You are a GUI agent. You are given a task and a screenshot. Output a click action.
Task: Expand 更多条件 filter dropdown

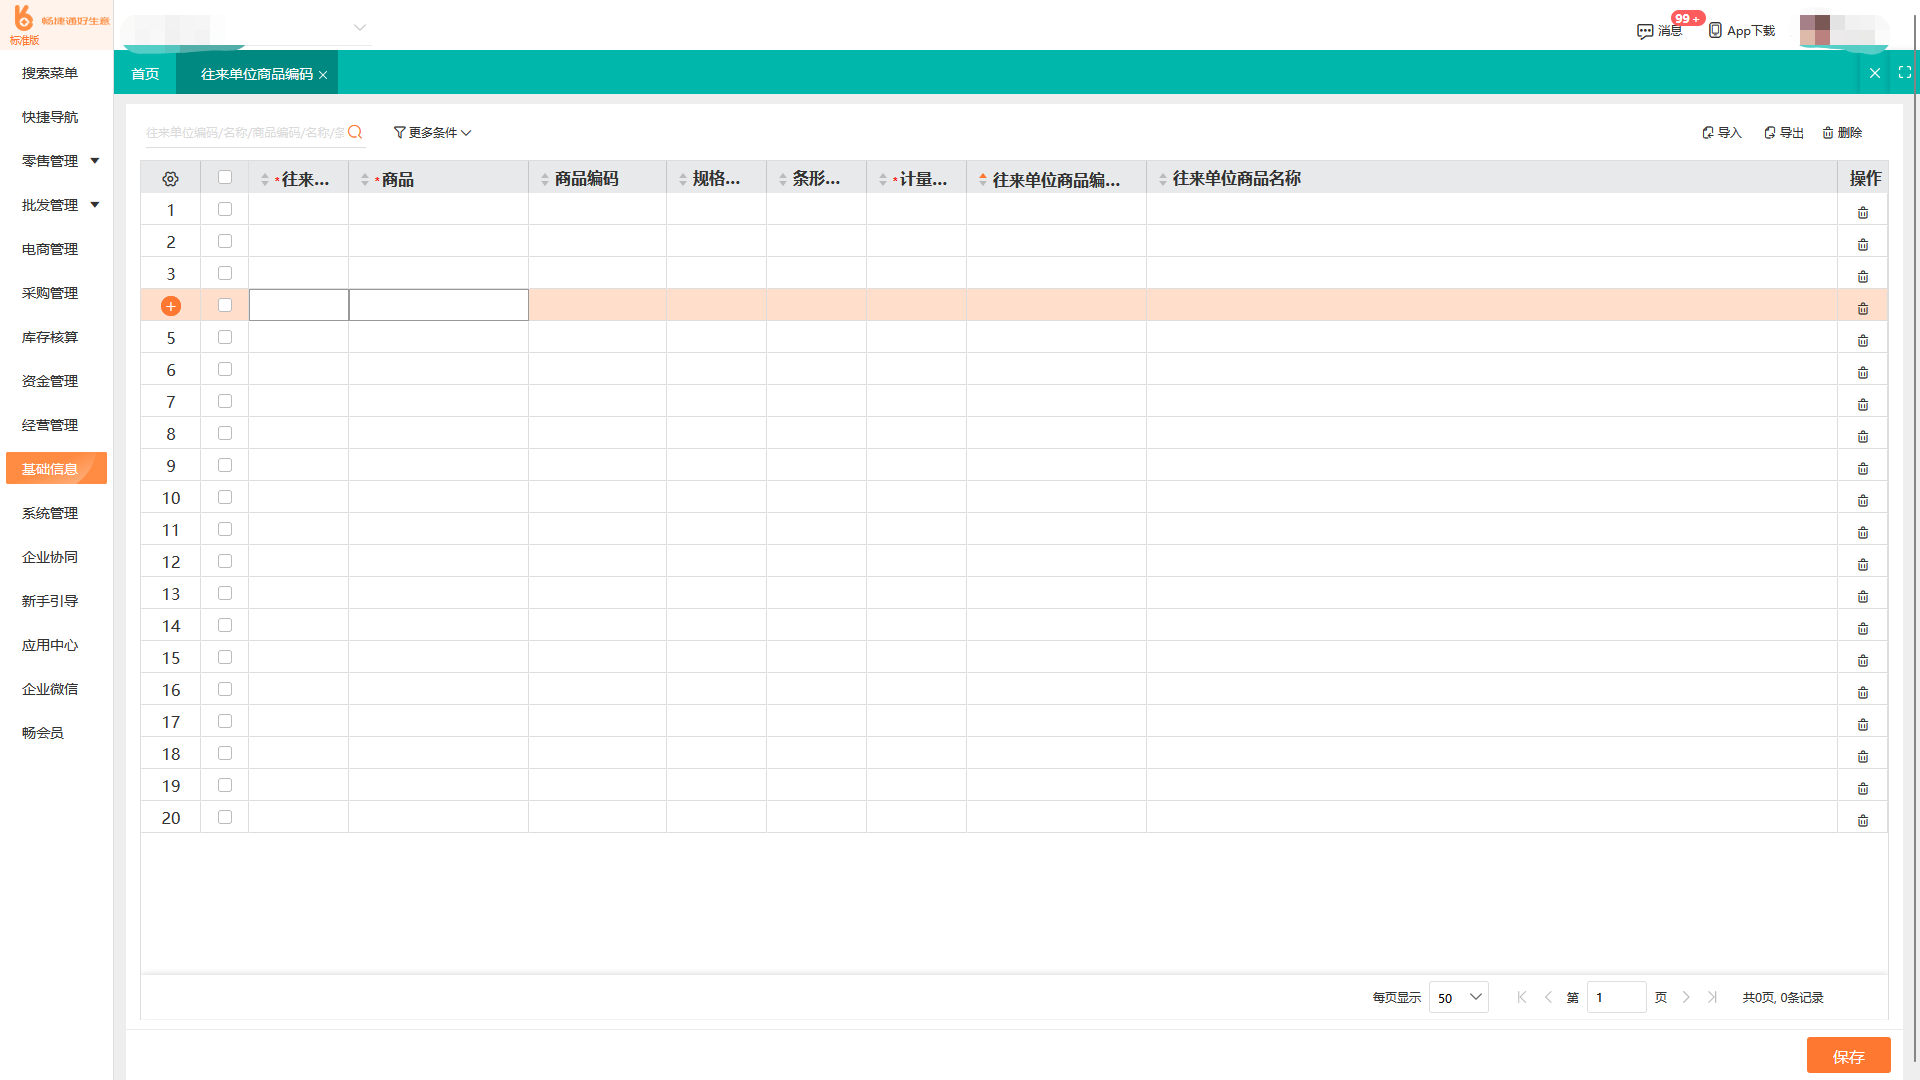(x=431, y=132)
